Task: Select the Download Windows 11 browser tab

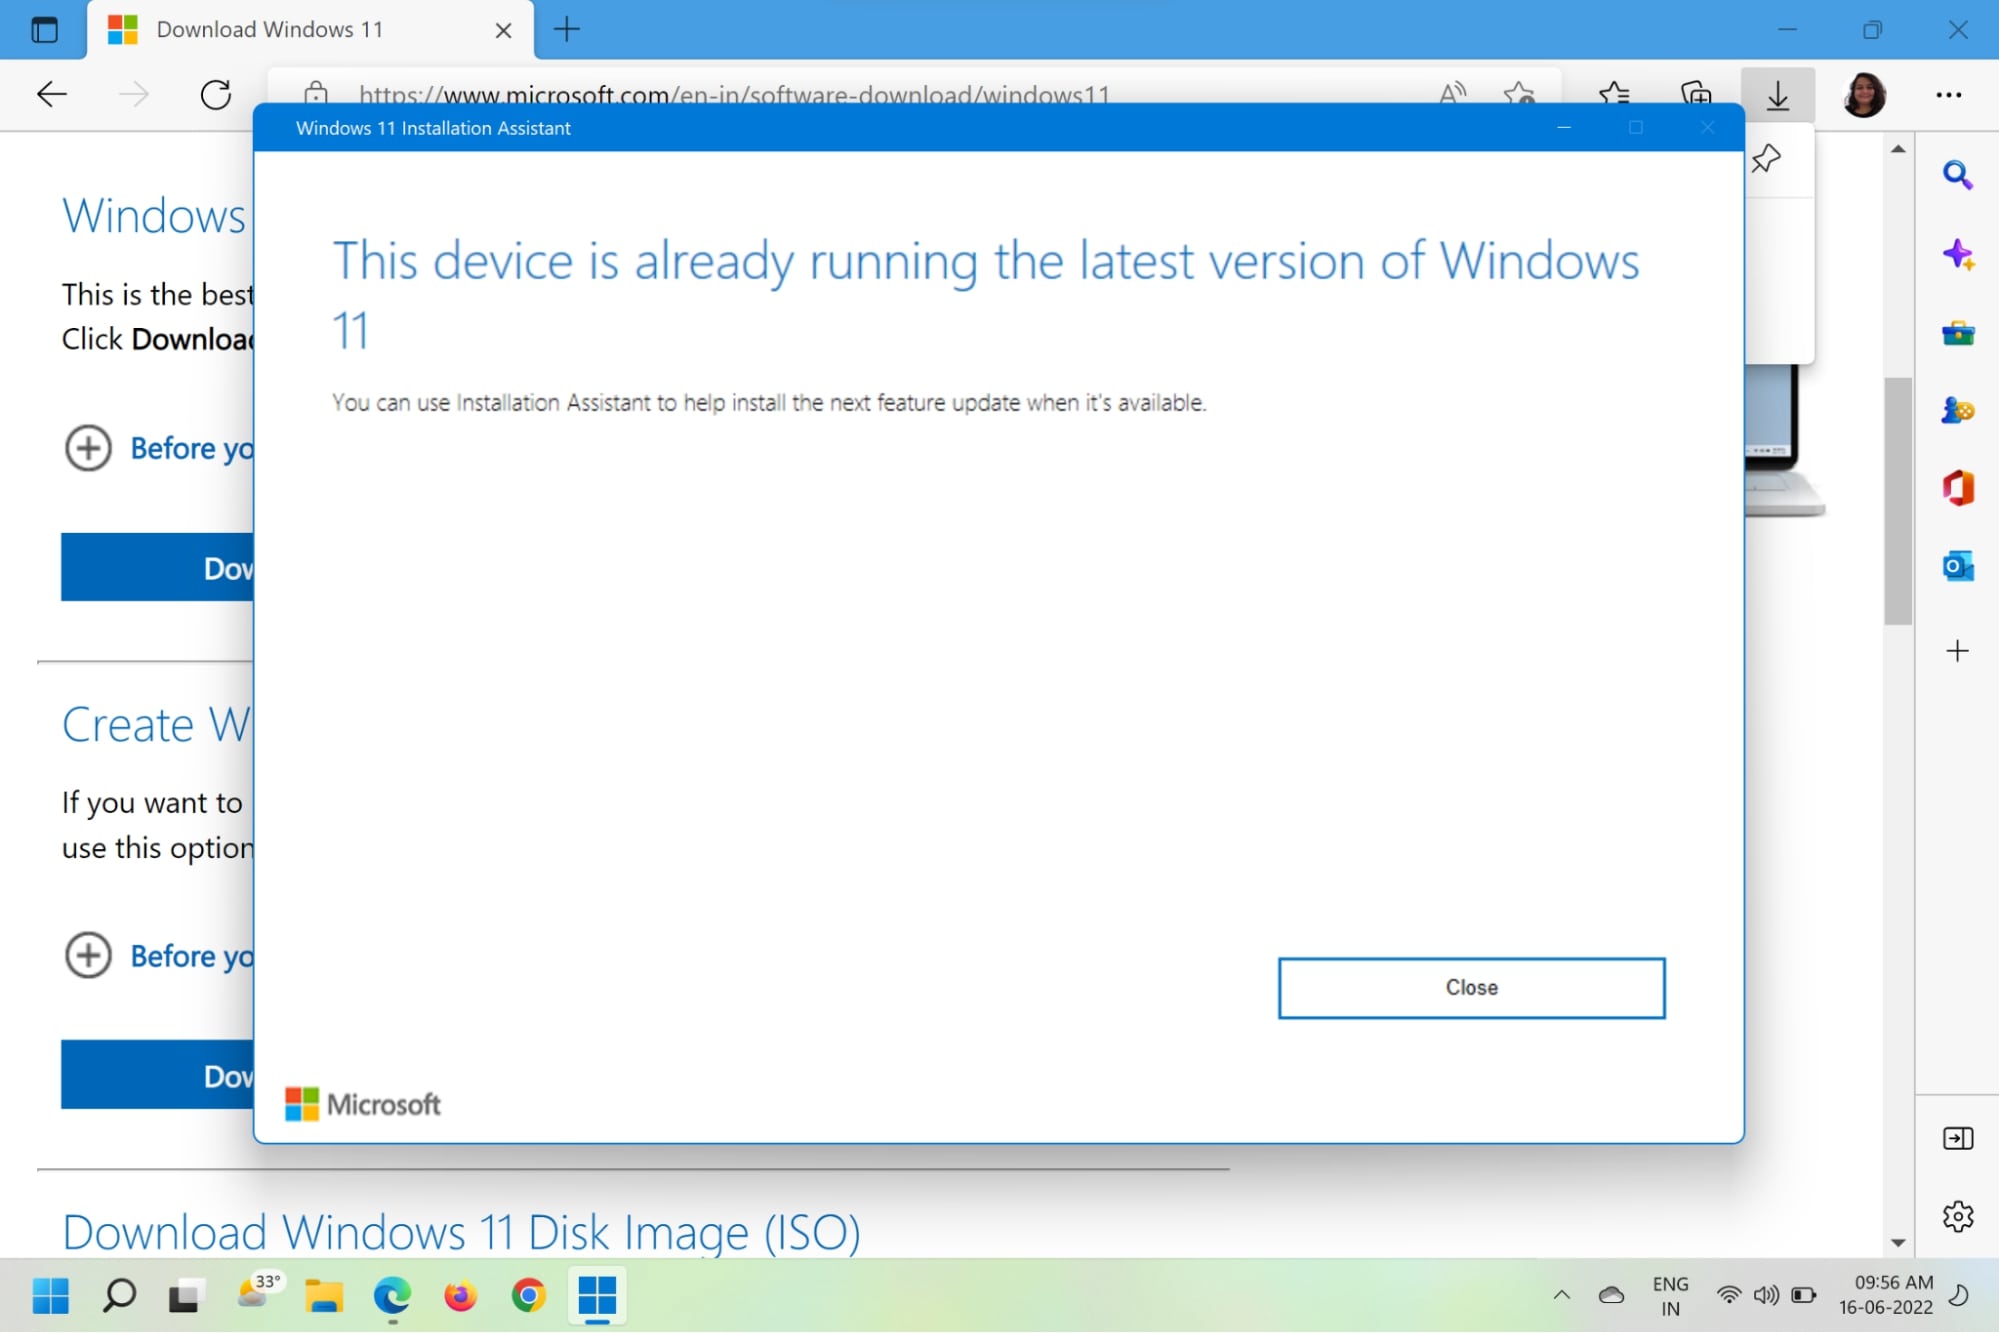Action: point(270,29)
